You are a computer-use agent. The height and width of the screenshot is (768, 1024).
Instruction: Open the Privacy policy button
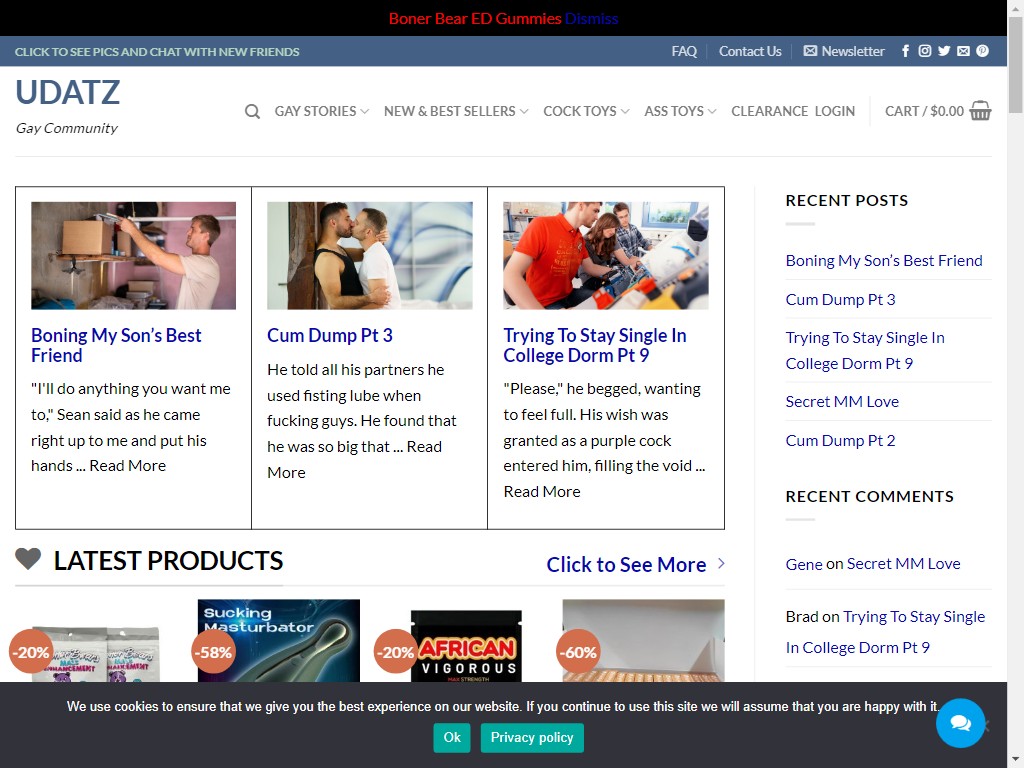tap(532, 737)
